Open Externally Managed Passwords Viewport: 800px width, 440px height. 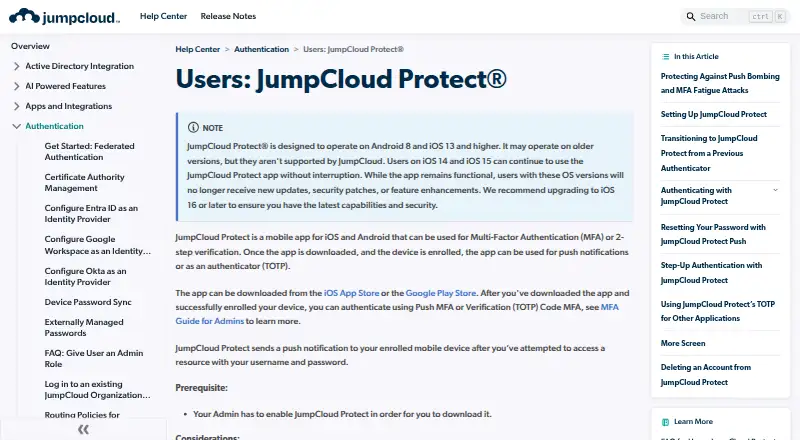(84, 328)
